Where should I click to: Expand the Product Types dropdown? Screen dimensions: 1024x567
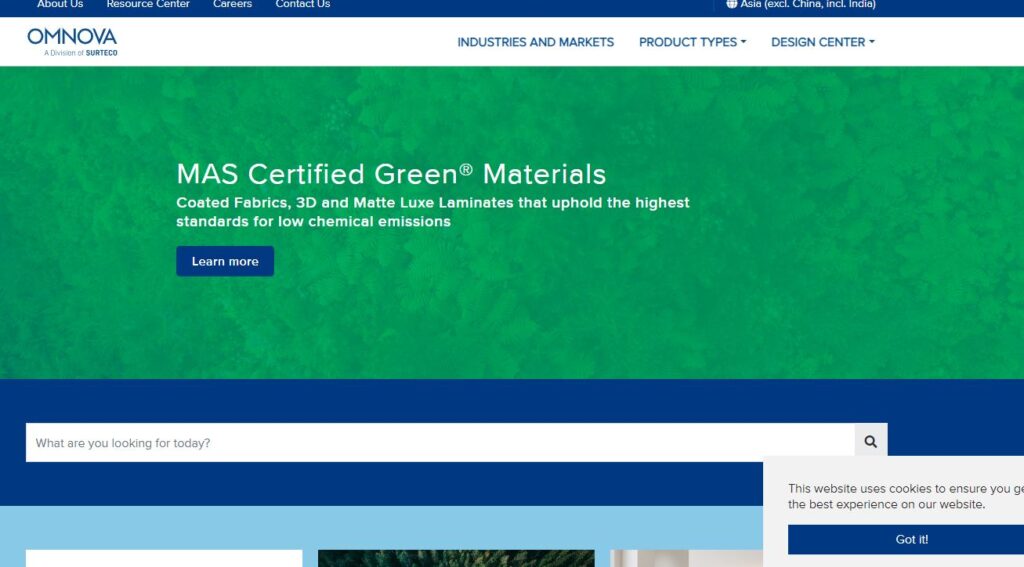(x=692, y=42)
